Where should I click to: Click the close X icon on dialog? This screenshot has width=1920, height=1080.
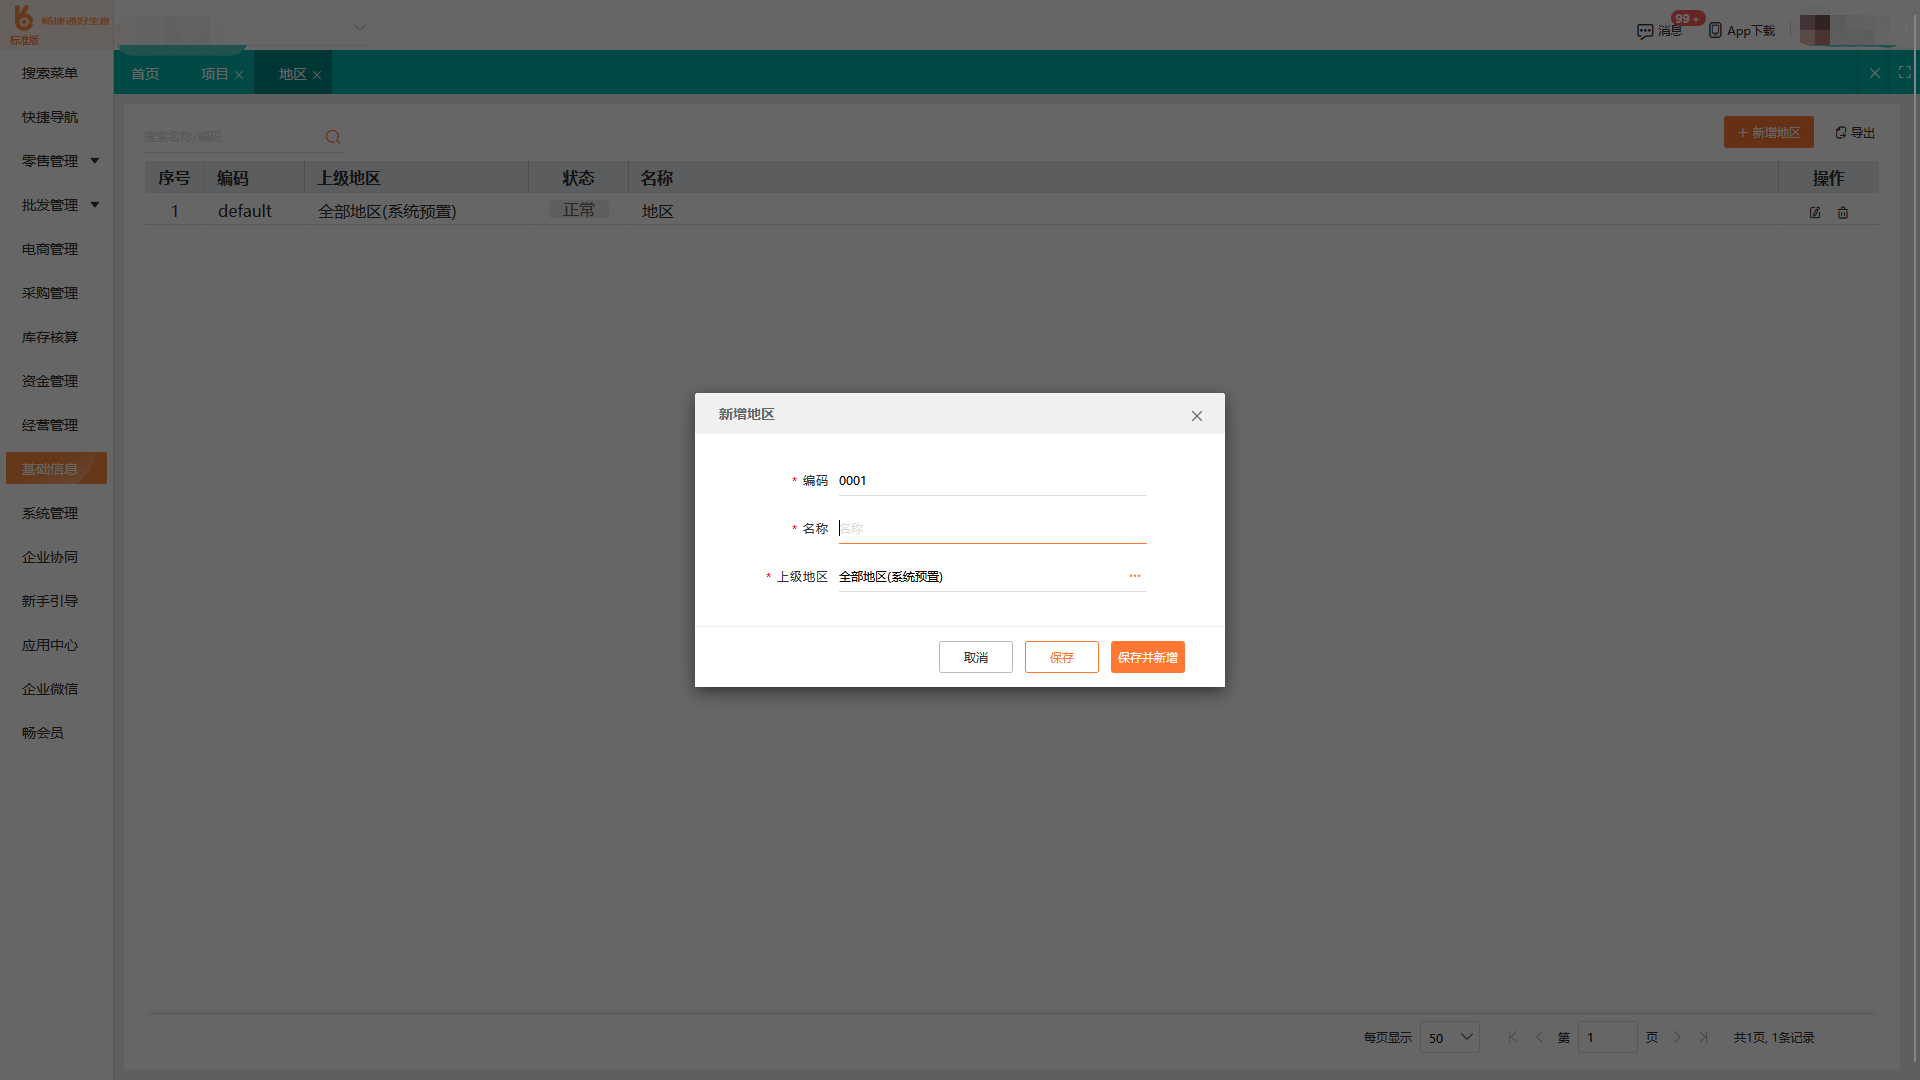(1196, 415)
